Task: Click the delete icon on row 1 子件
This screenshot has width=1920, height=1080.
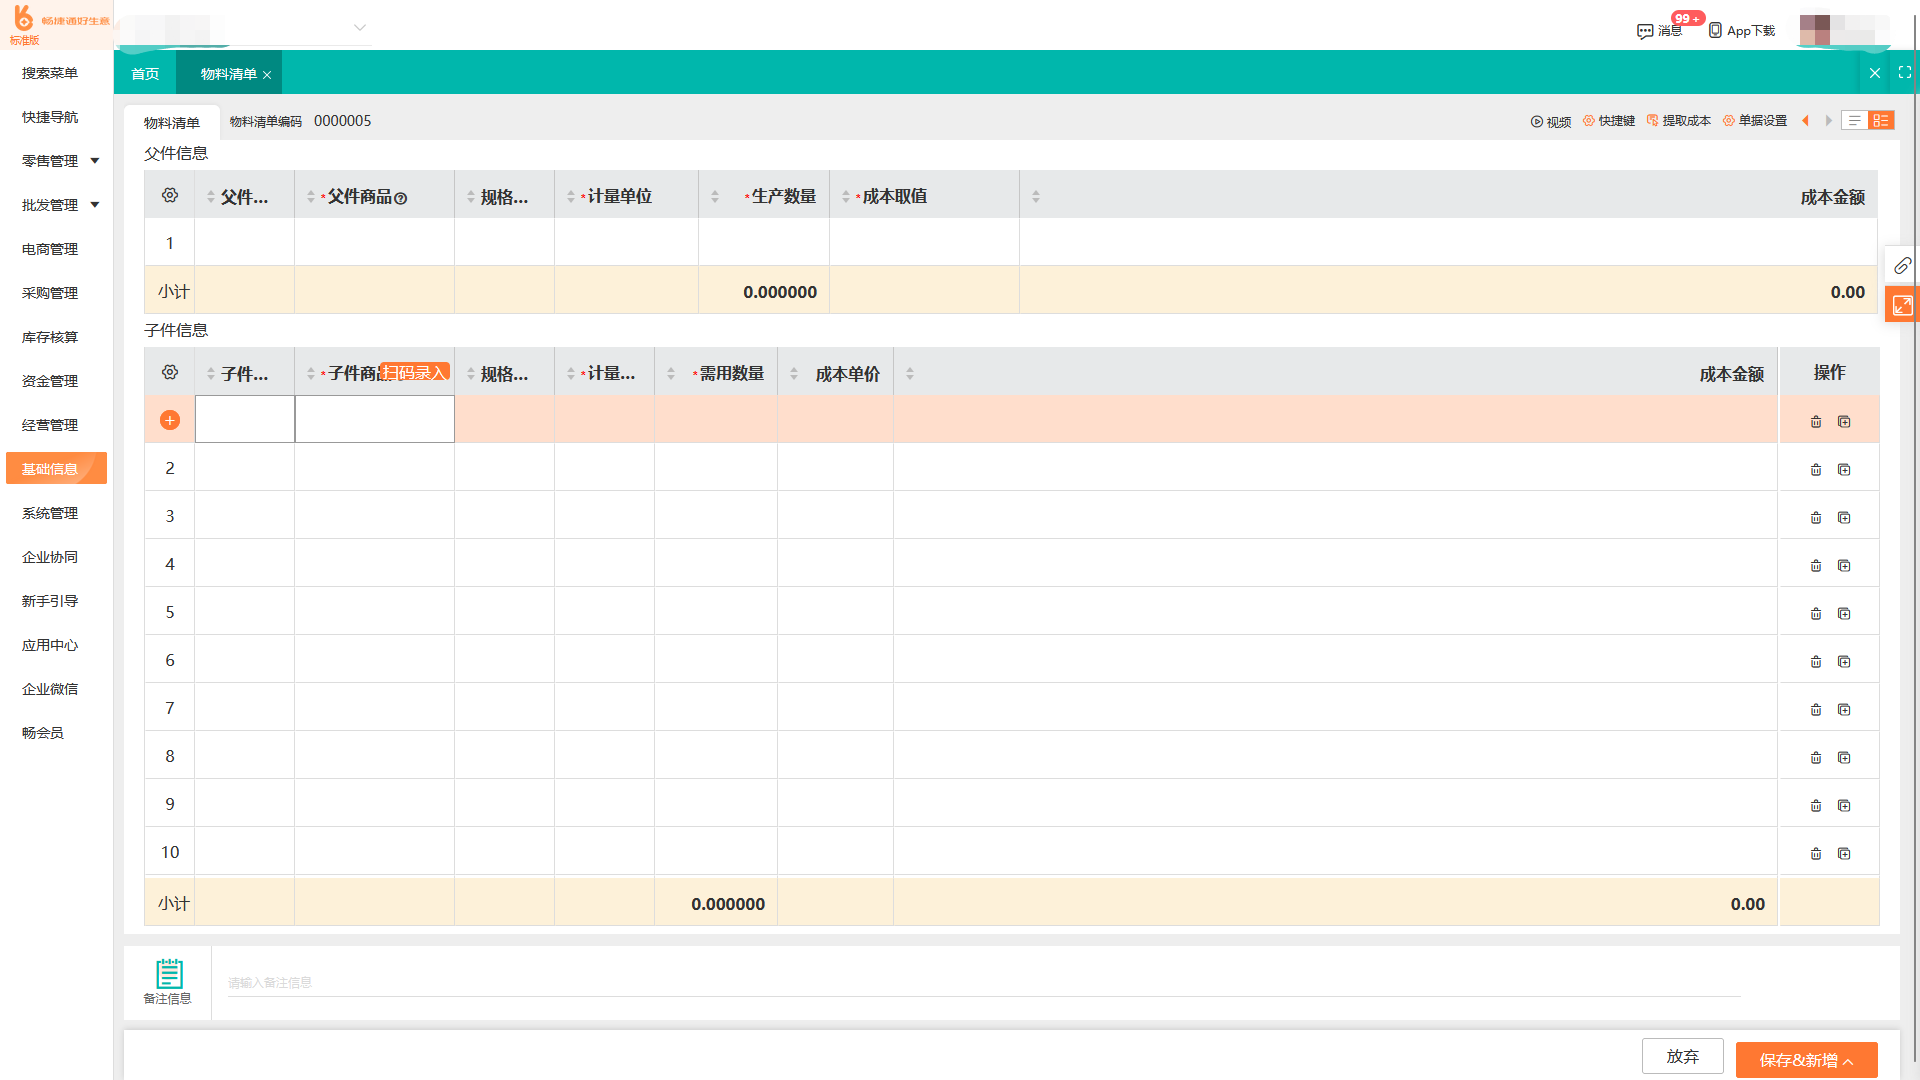Action: [x=1816, y=421]
